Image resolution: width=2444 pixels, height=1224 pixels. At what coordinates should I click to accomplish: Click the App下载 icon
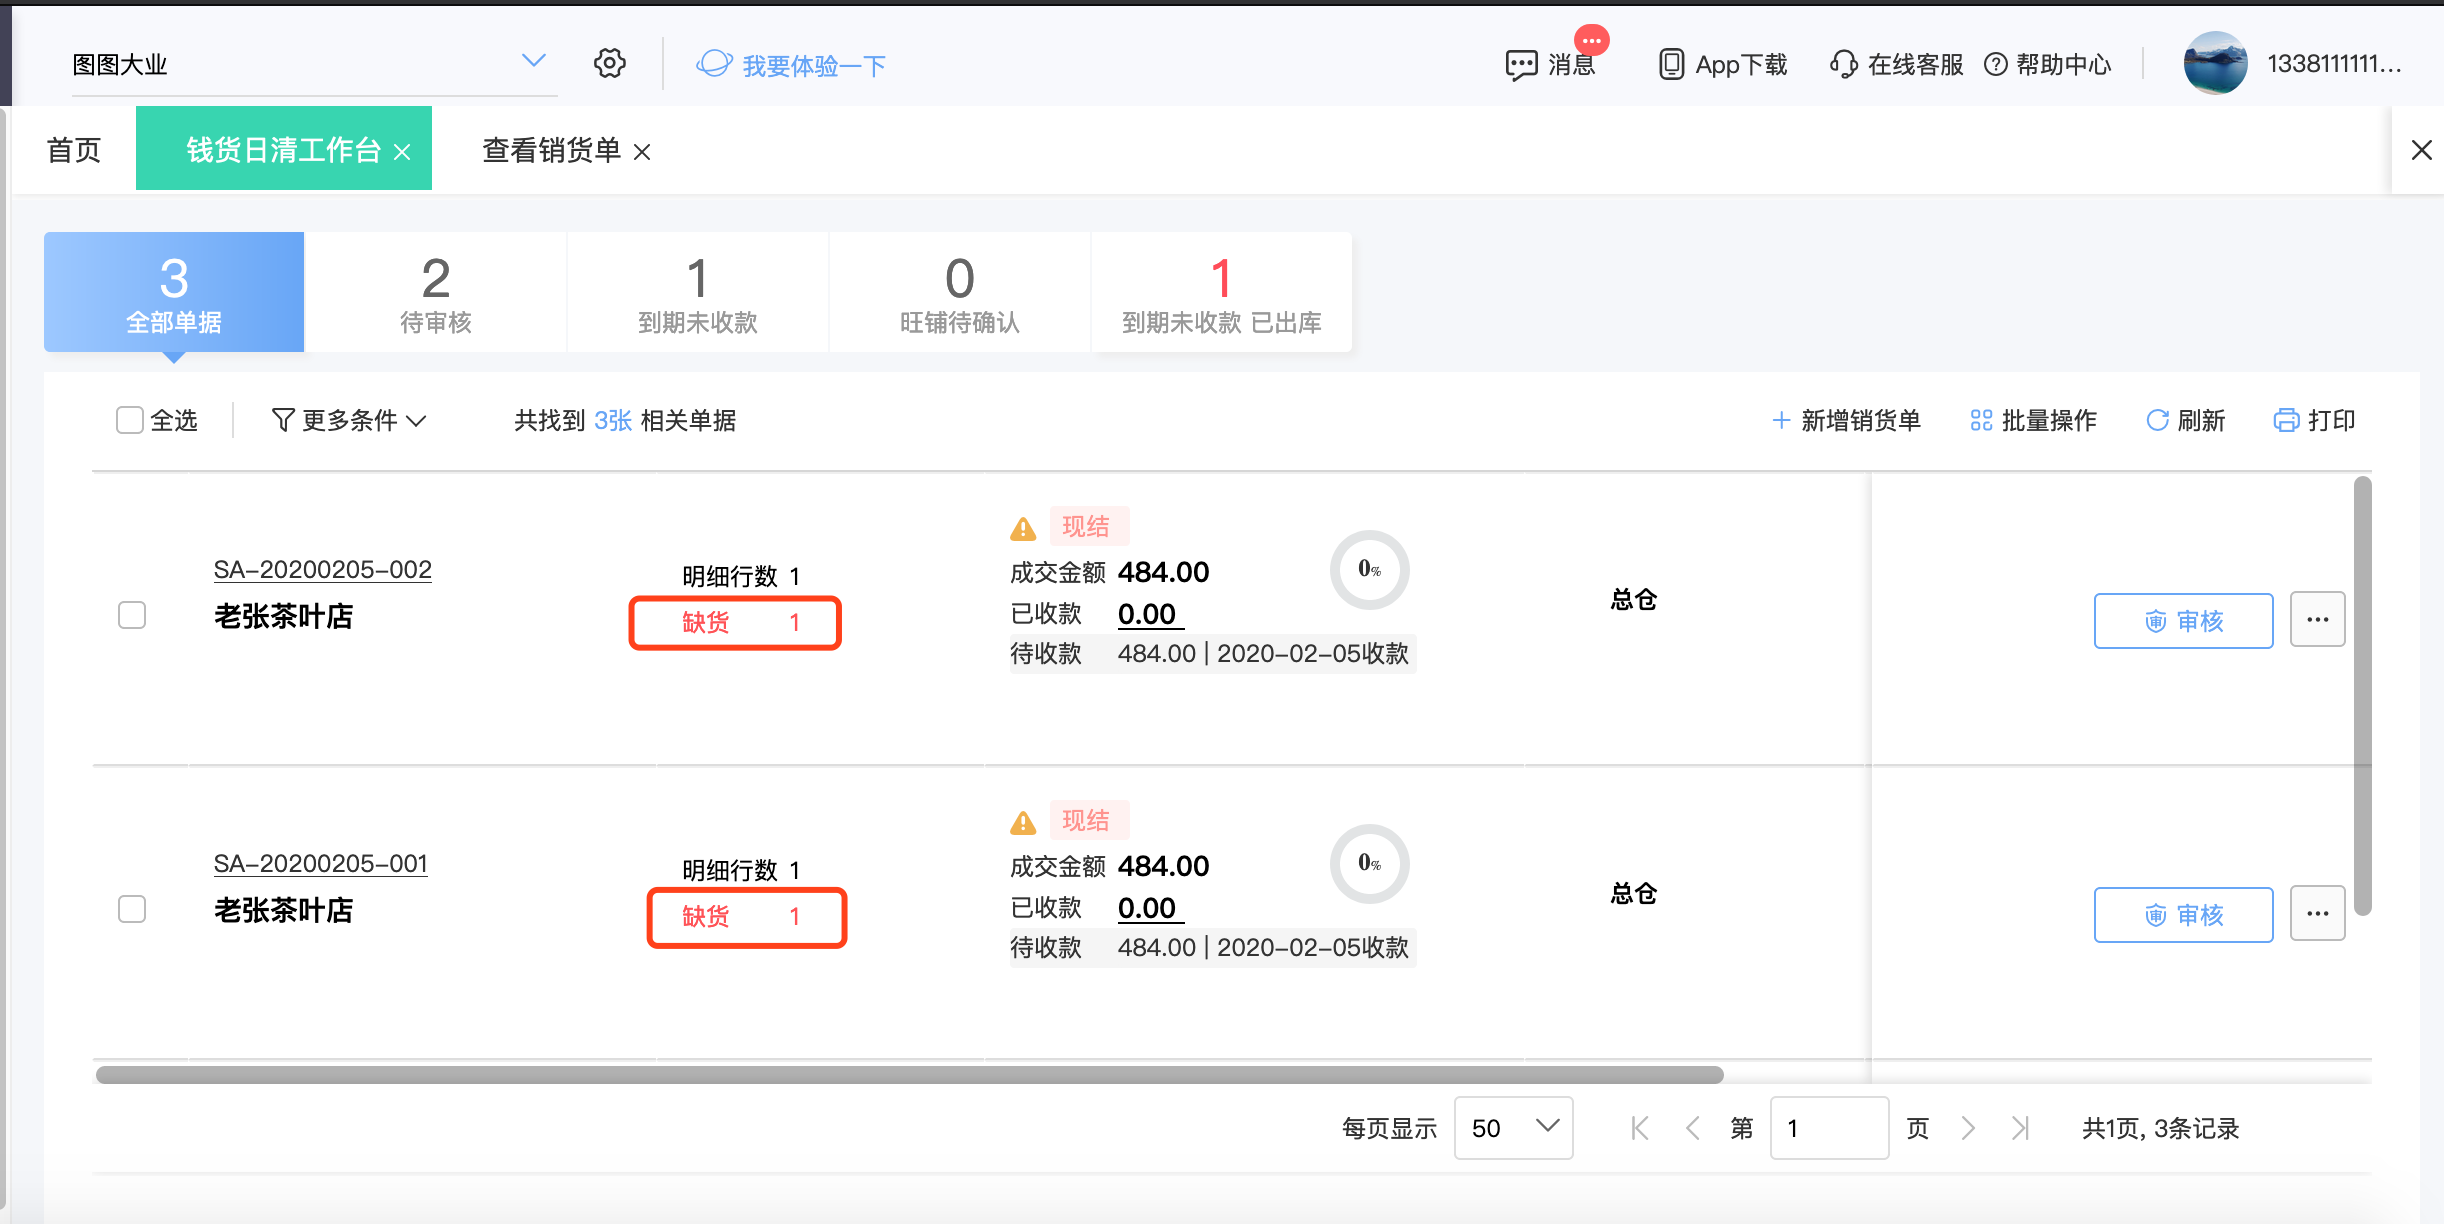coord(1667,62)
